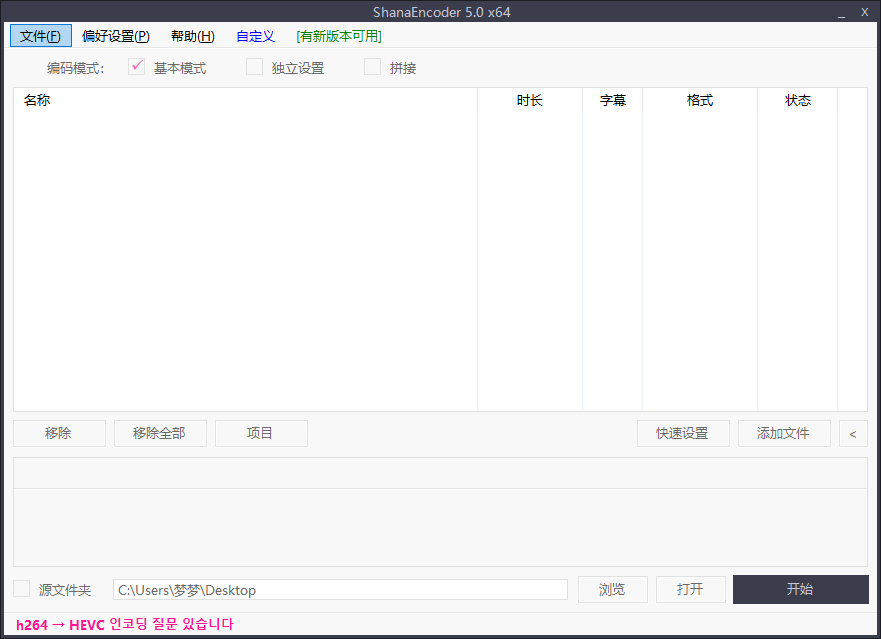Viewport: 881px width, 639px height.
Task: Enable the 拼接 concatenate checkbox
Action: (372, 67)
